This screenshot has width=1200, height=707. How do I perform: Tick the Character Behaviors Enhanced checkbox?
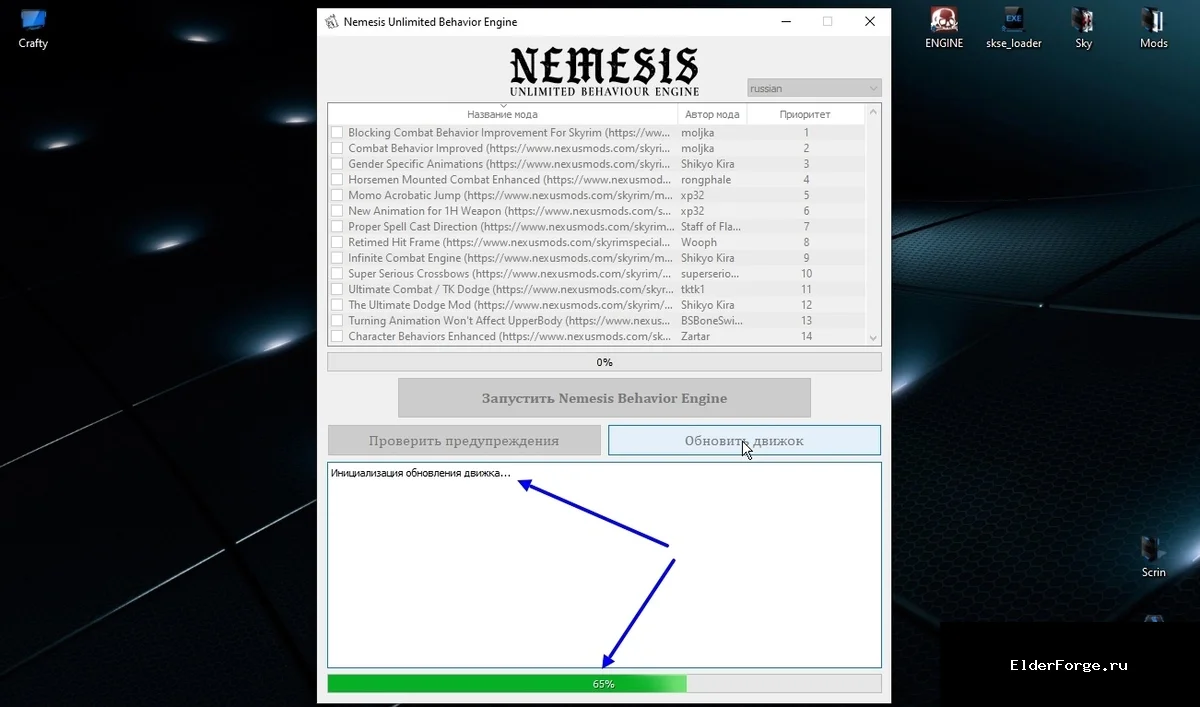[337, 337]
